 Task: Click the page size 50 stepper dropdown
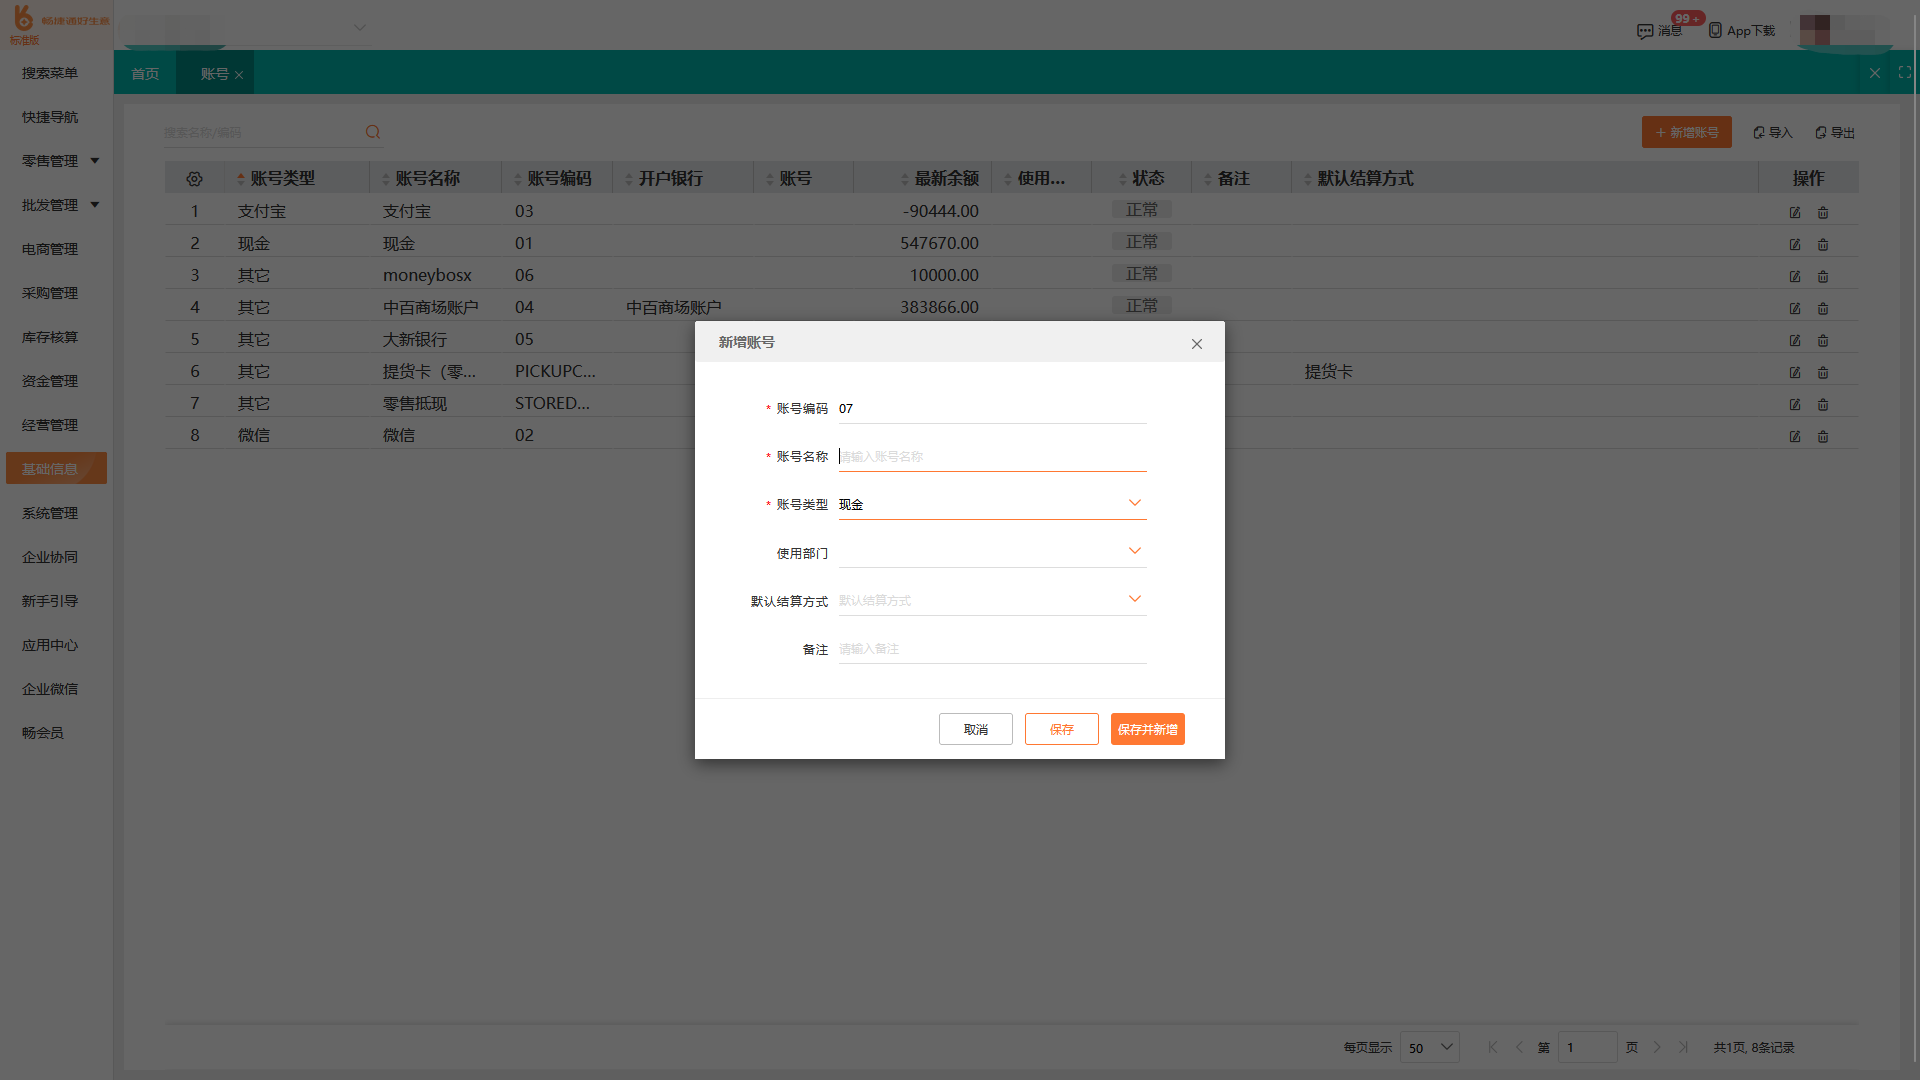pyautogui.click(x=1429, y=1047)
